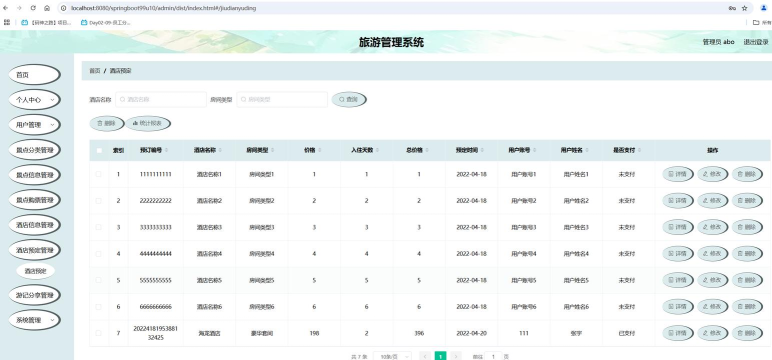This screenshot has height=360, width=772.
Task: Click the browser forward arrow
Action: tap(19, 8)
